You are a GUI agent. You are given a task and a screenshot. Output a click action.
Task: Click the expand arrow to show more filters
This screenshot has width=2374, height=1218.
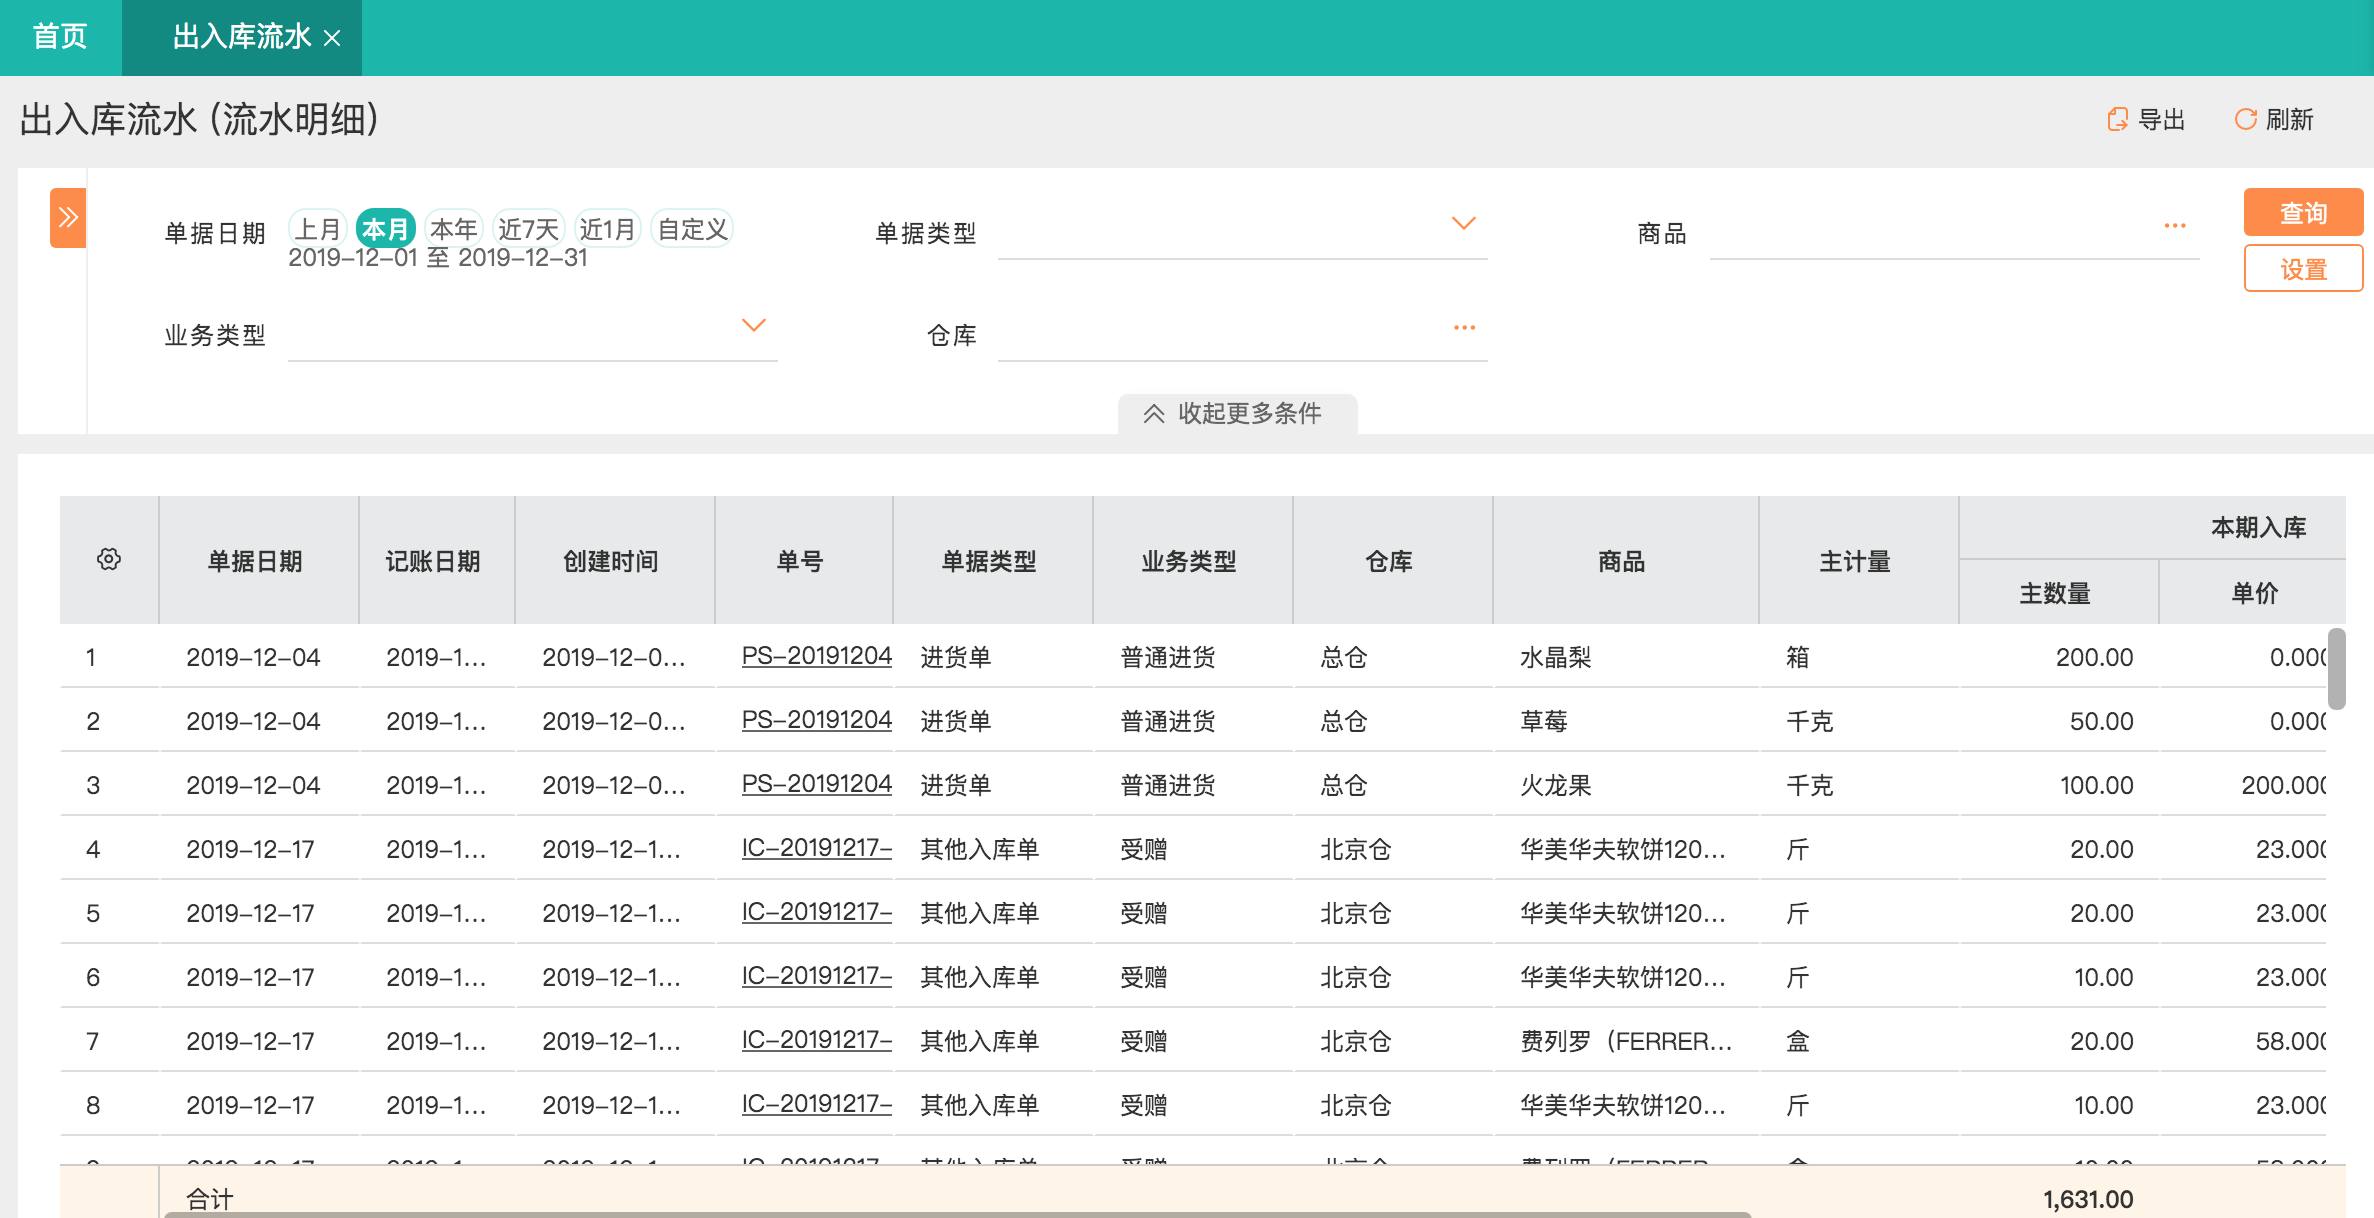[70, 218]
